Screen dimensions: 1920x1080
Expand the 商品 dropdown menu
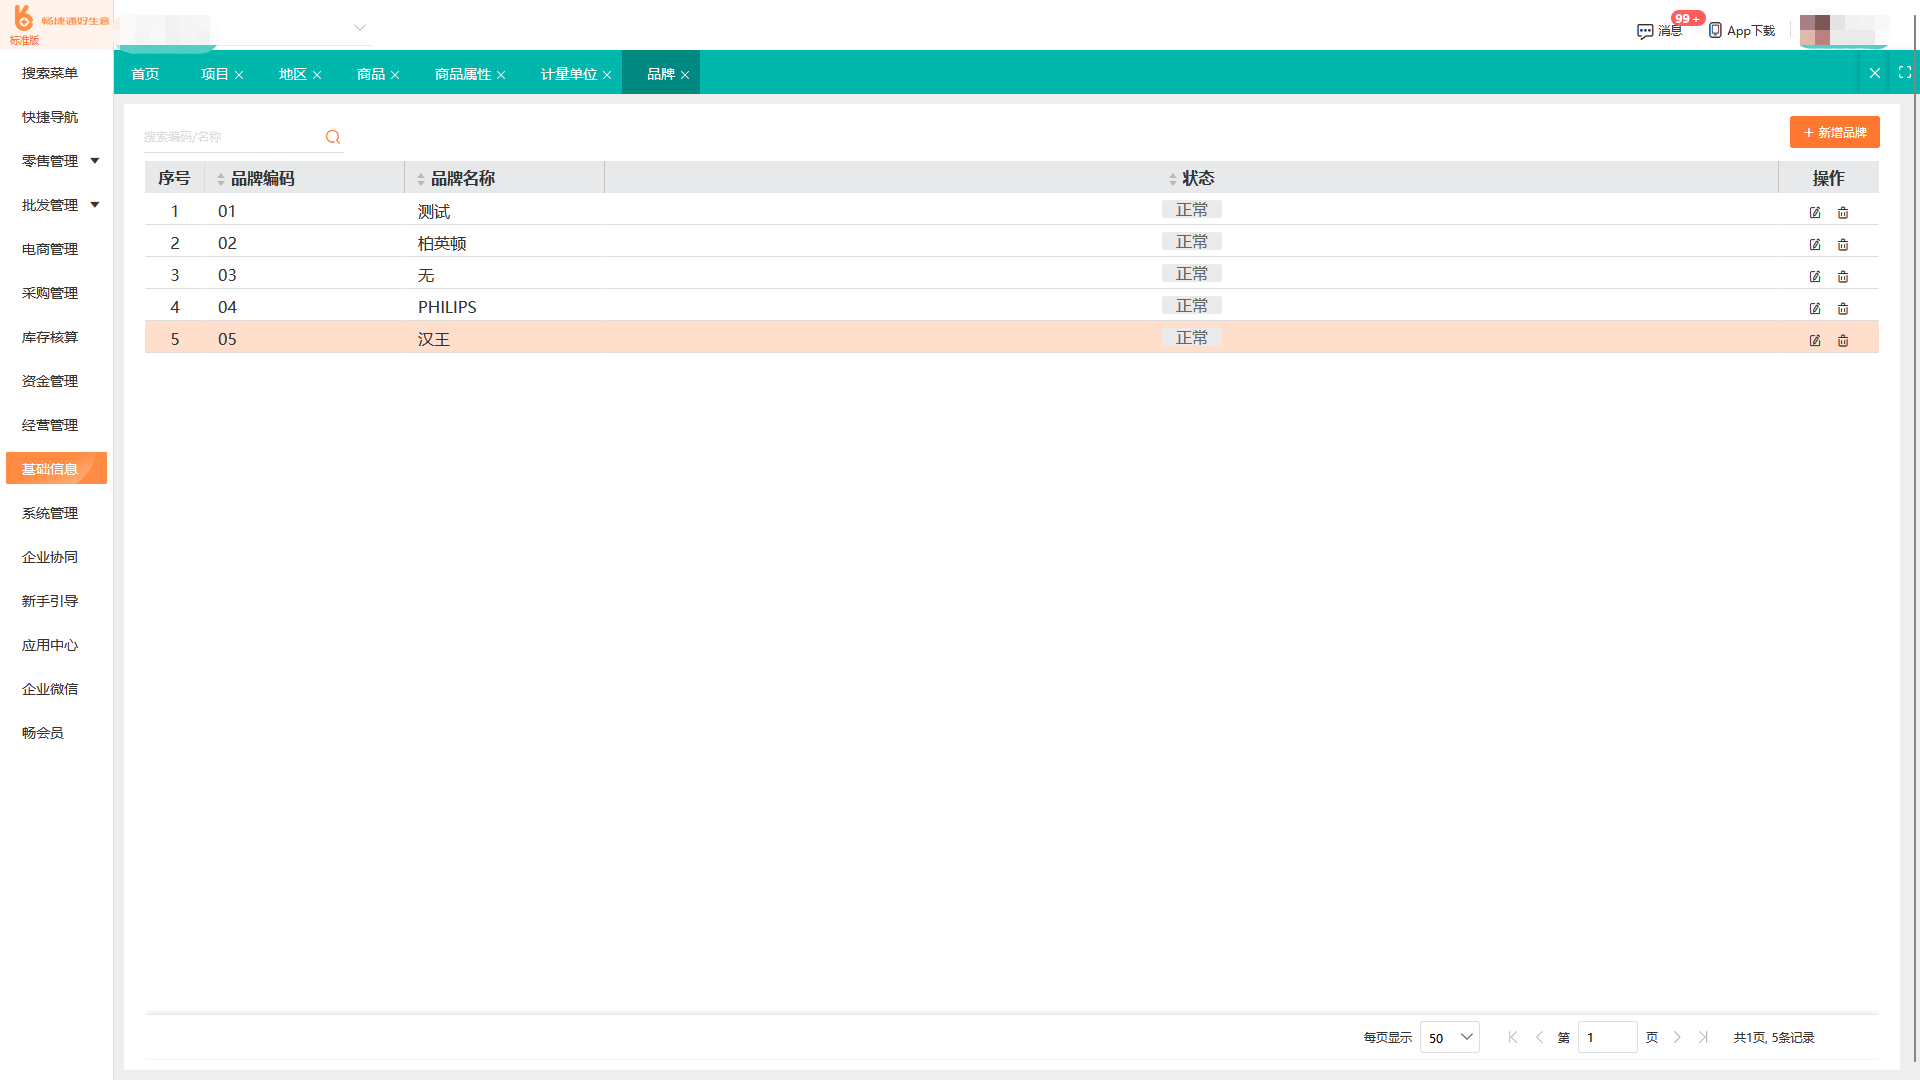pyautogui.click(x=372, y=74)
